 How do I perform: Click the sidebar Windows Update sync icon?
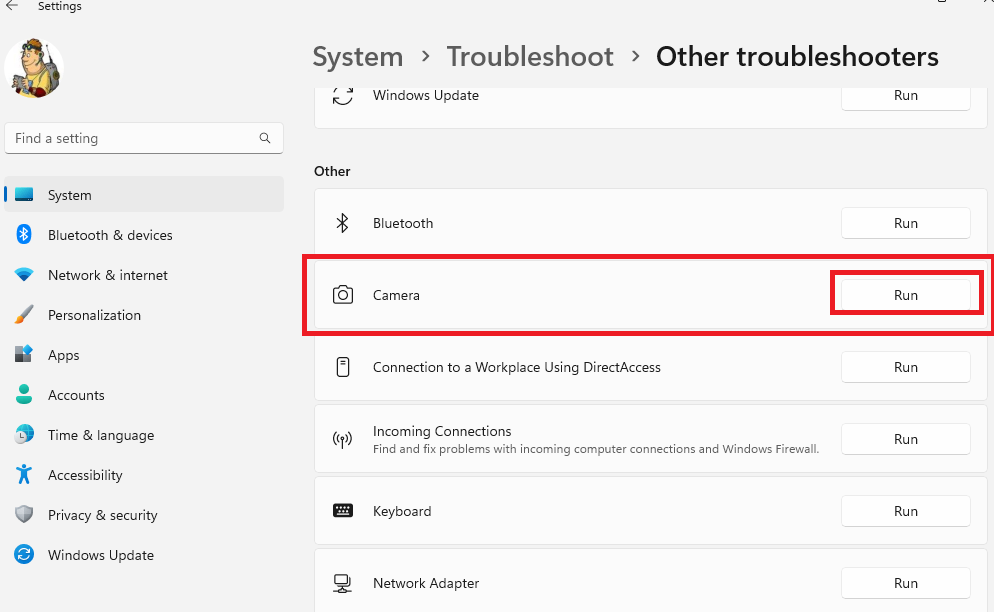point(24,554)
